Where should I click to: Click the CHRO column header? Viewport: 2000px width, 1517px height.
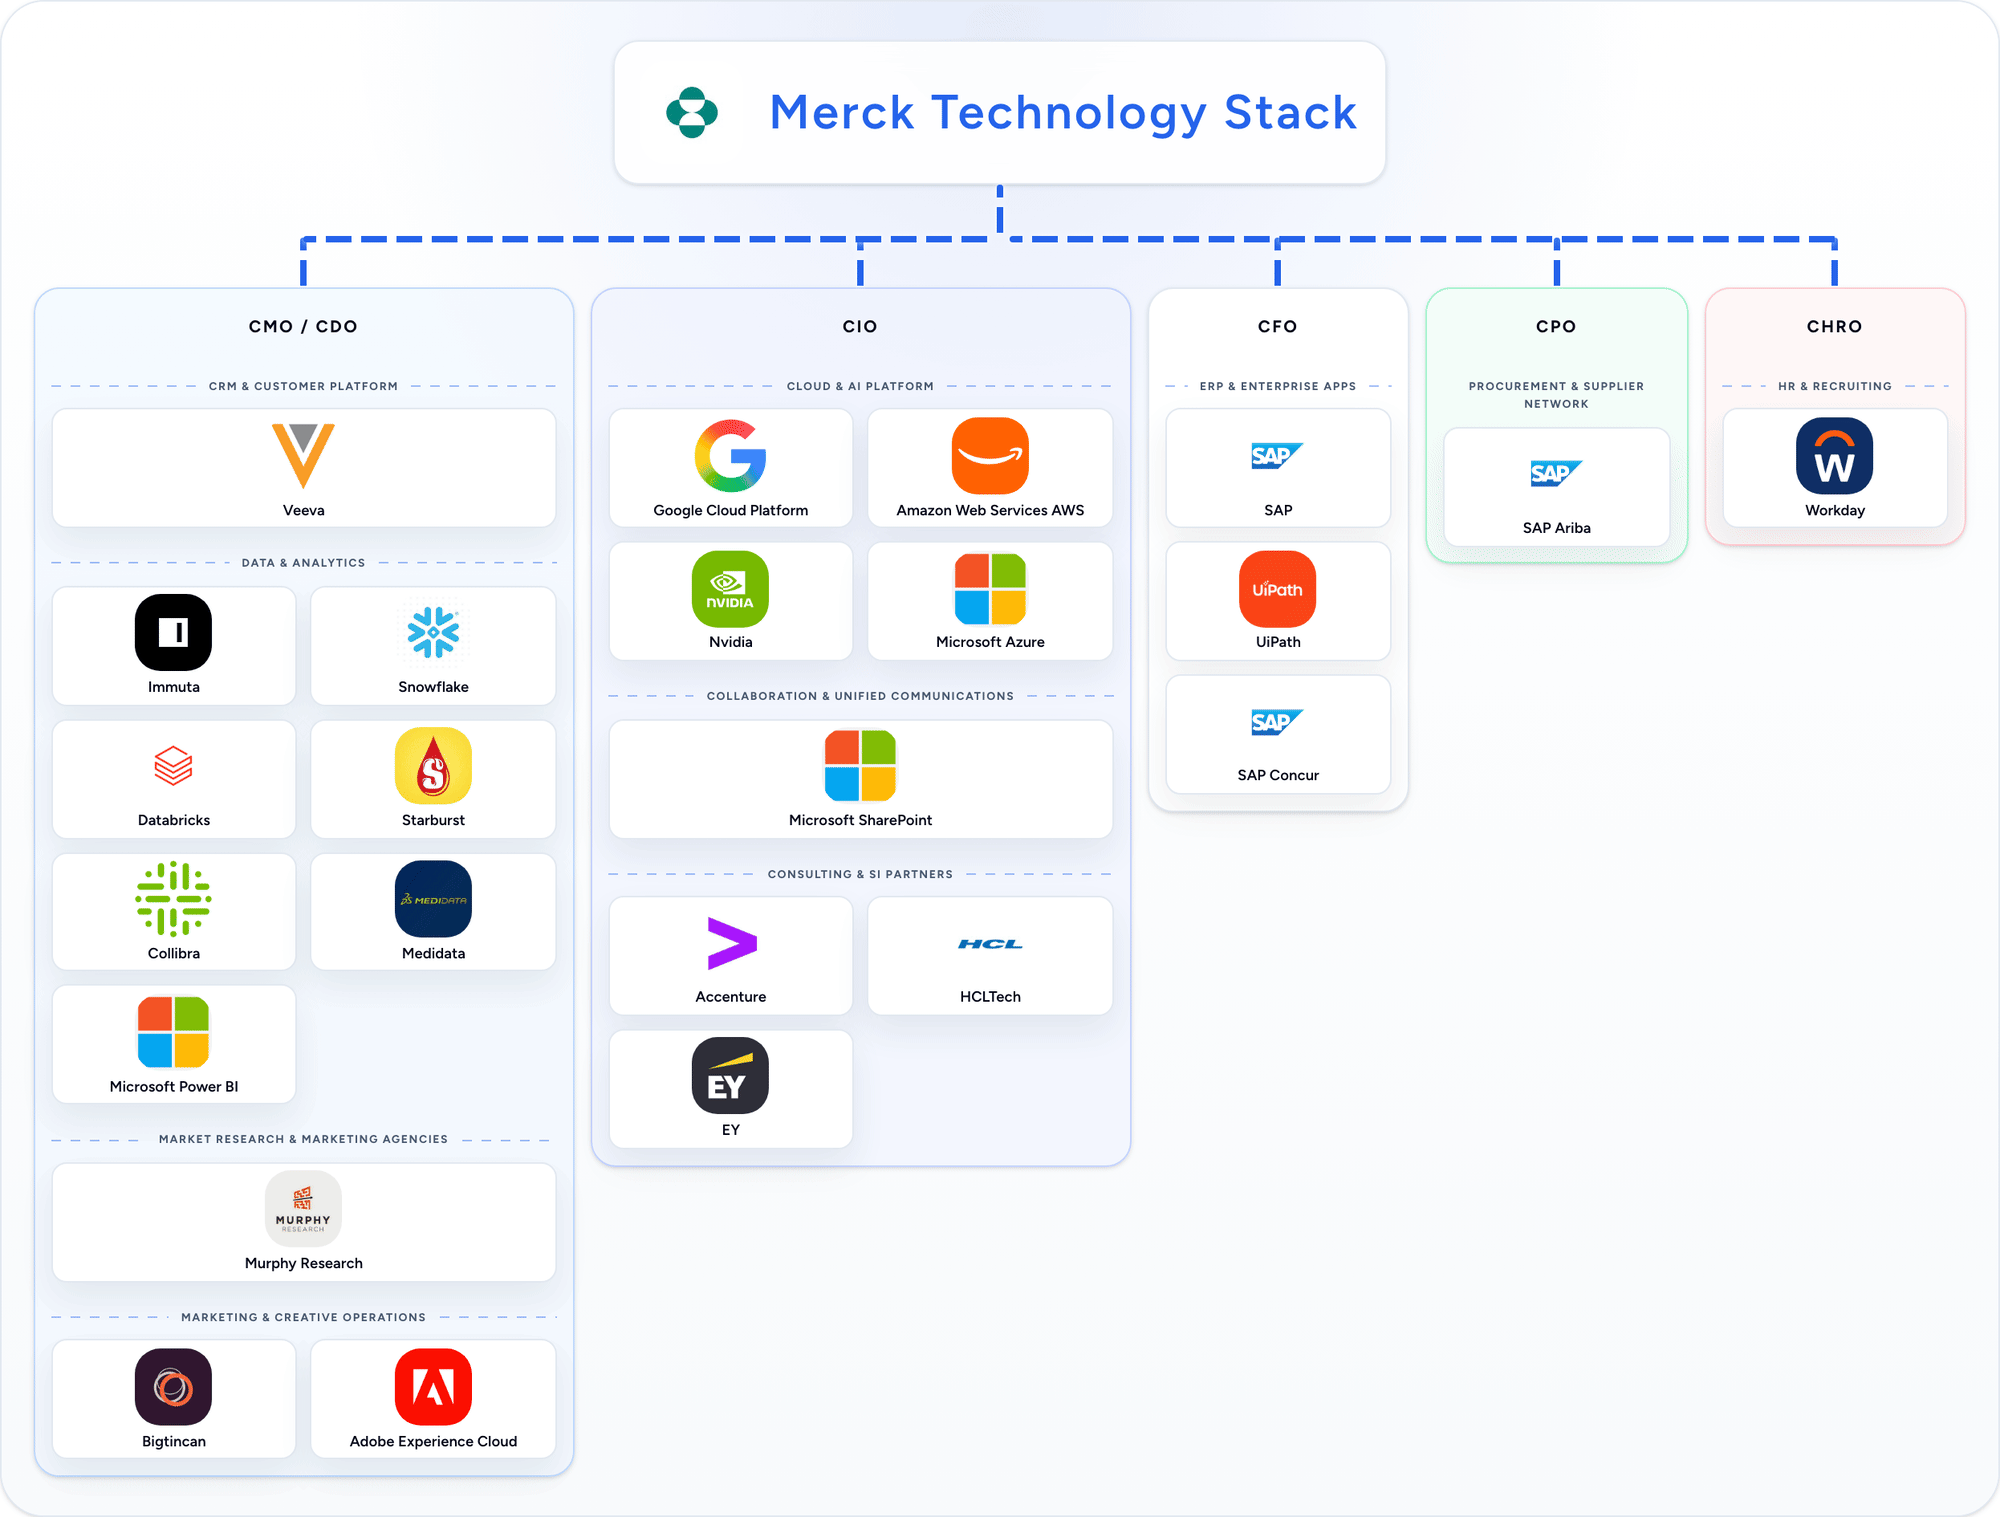(x=1834, y=326)
